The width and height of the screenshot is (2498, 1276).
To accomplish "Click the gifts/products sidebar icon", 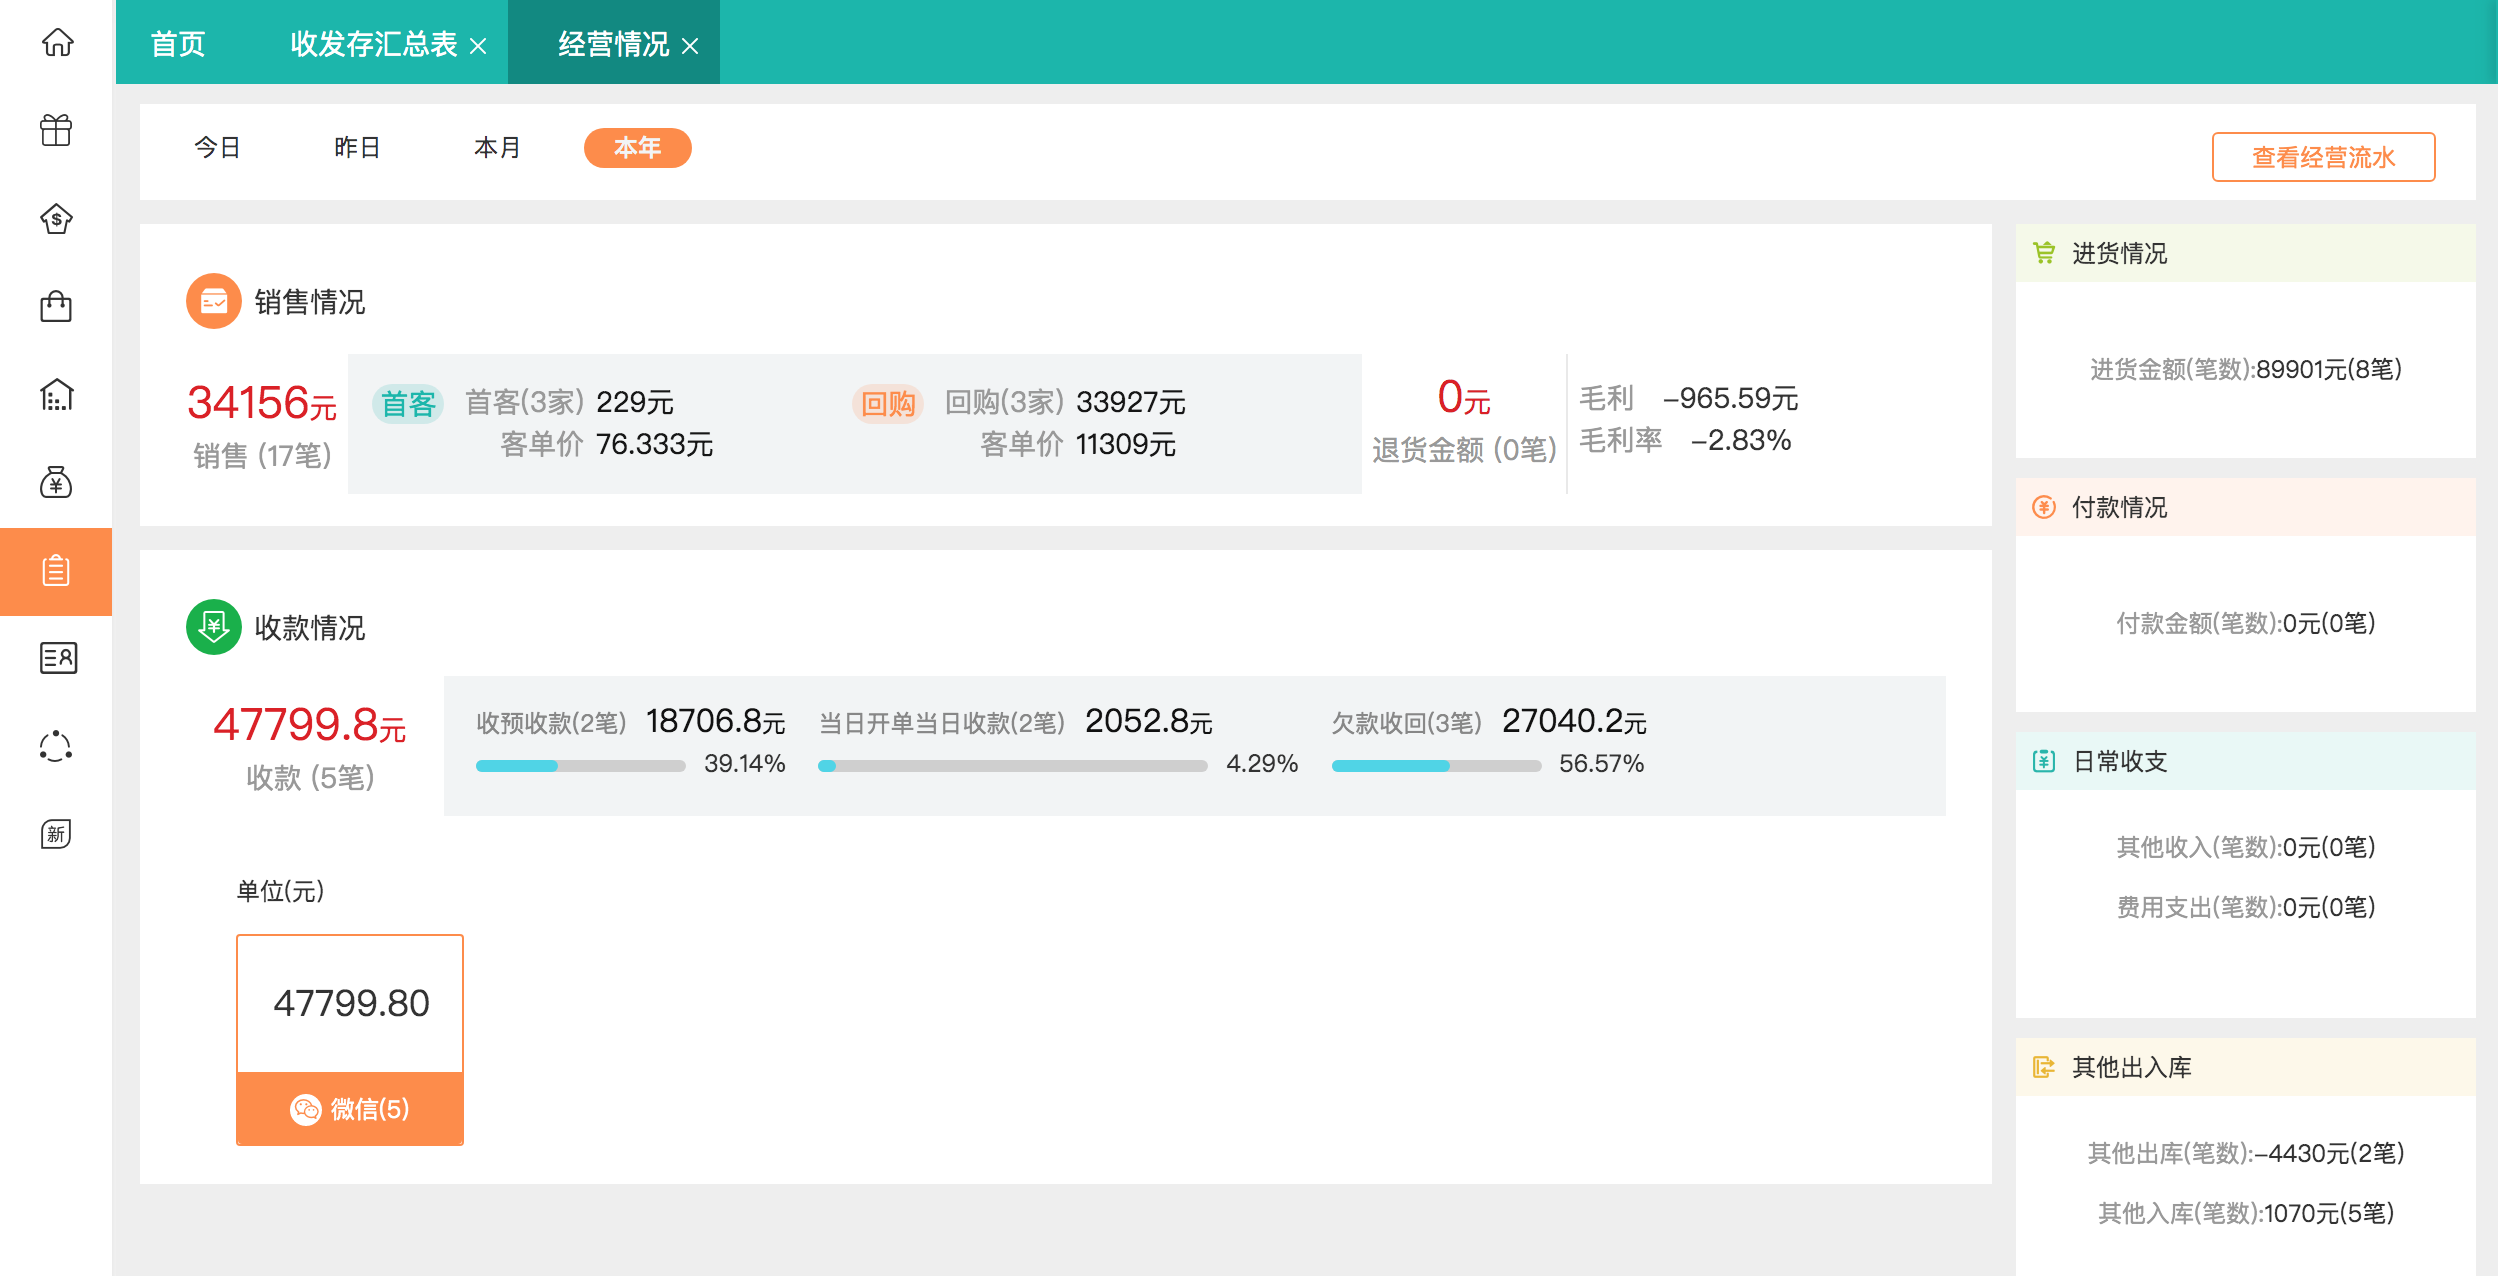I will coord(57,130).
